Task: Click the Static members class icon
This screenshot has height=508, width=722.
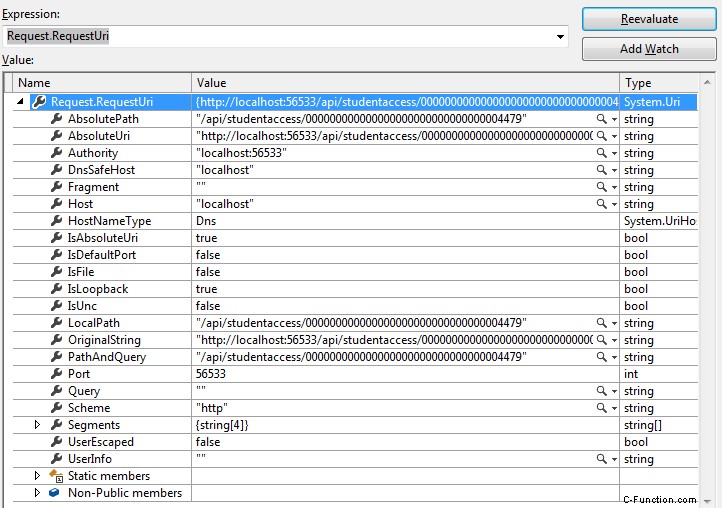Action: point(56,476)
